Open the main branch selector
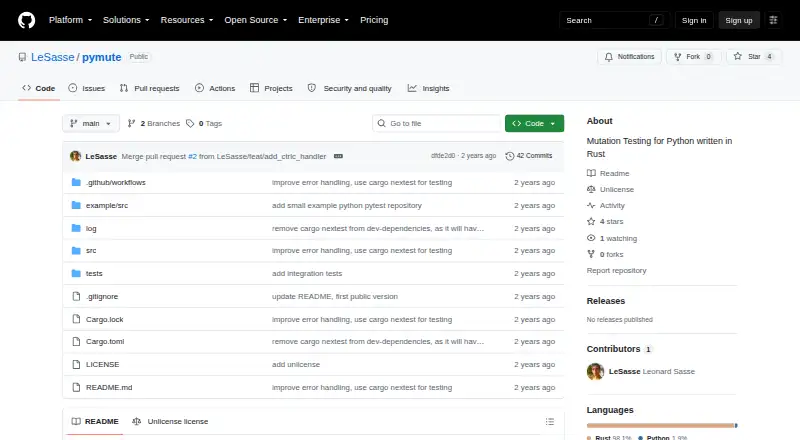This screenshot has width=800, height=440. tap(91, 124)
